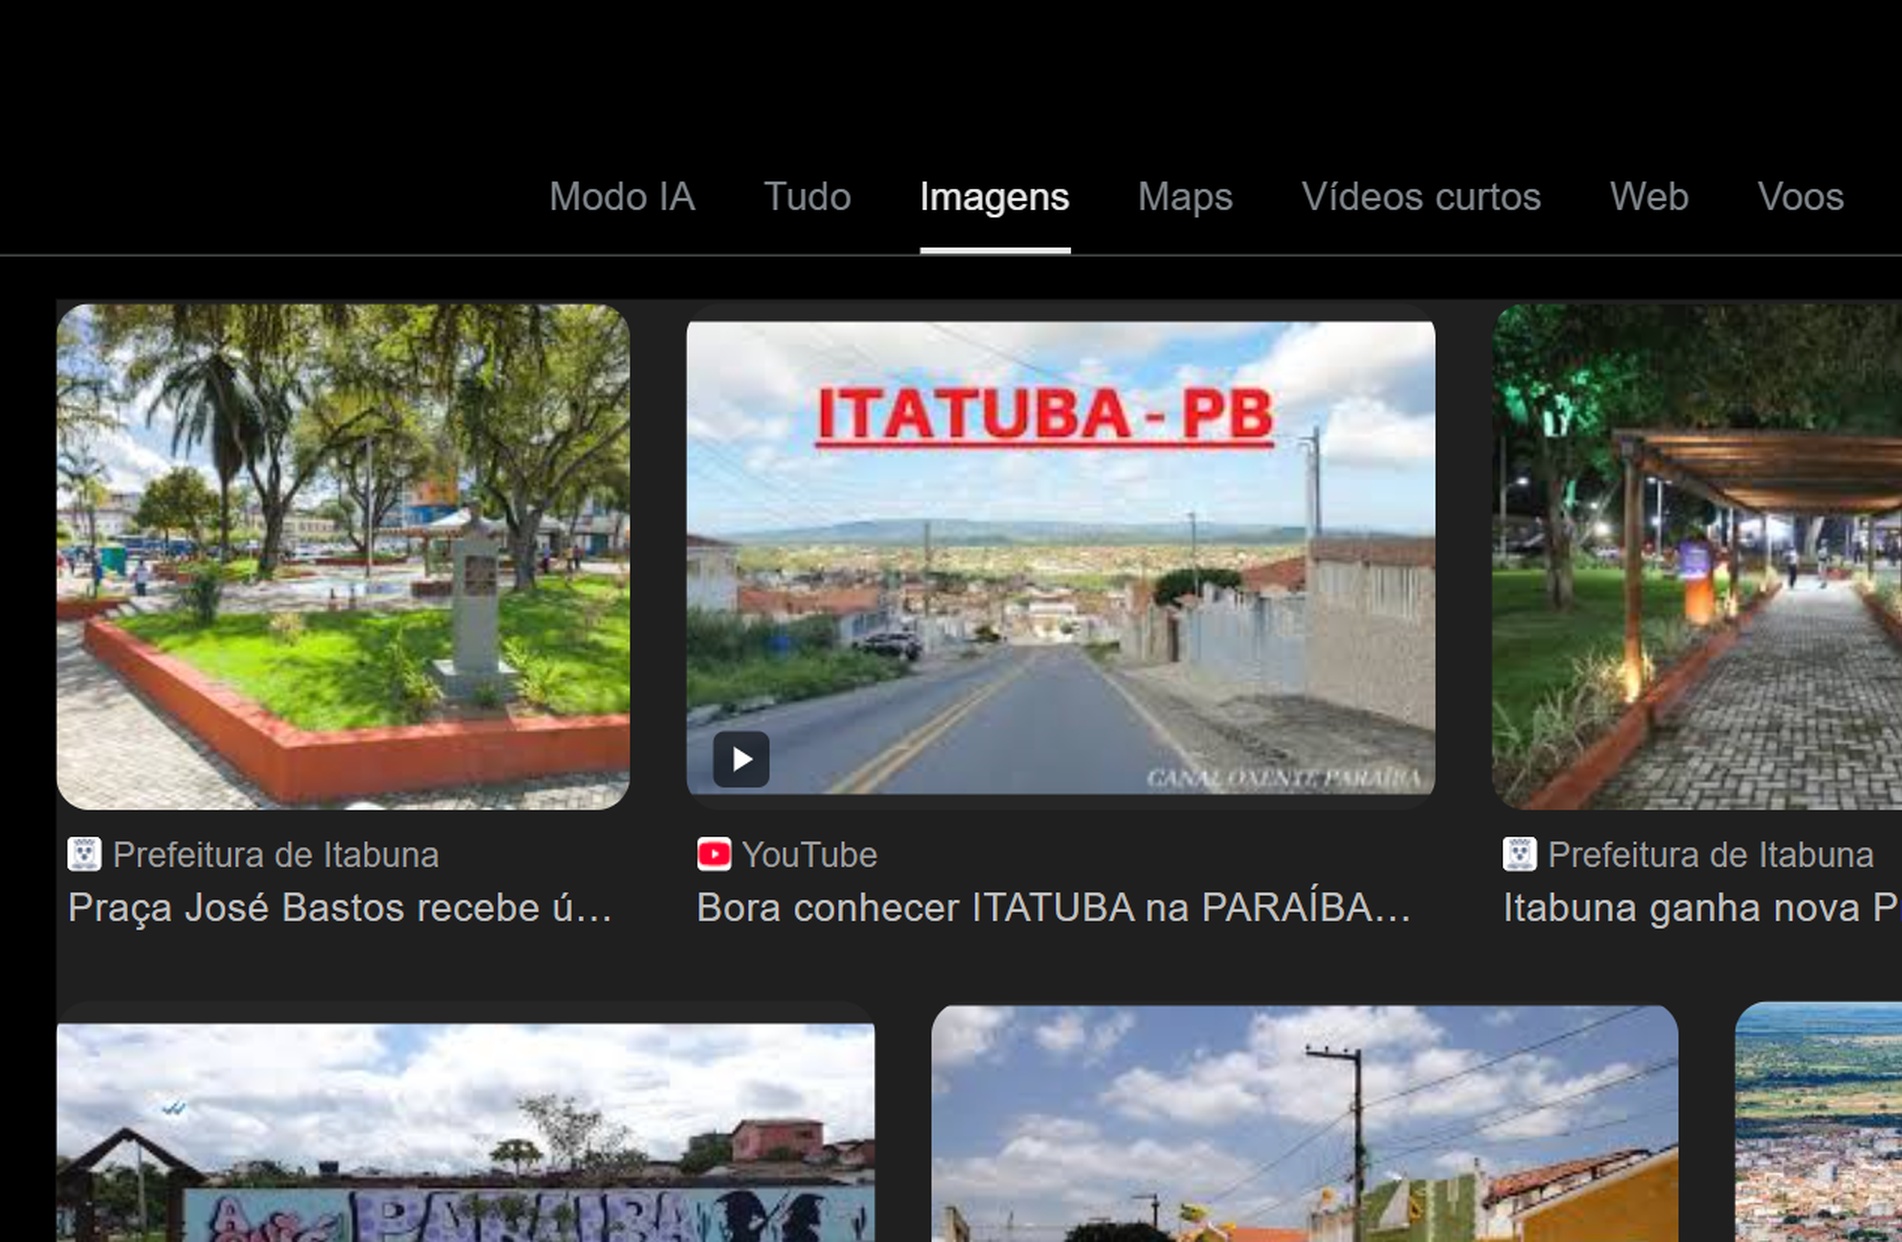The image size is (1902, 1242).
Task: Click the rightmost Prefeitura de Itabuna favicon
Action: (1519, 855)
